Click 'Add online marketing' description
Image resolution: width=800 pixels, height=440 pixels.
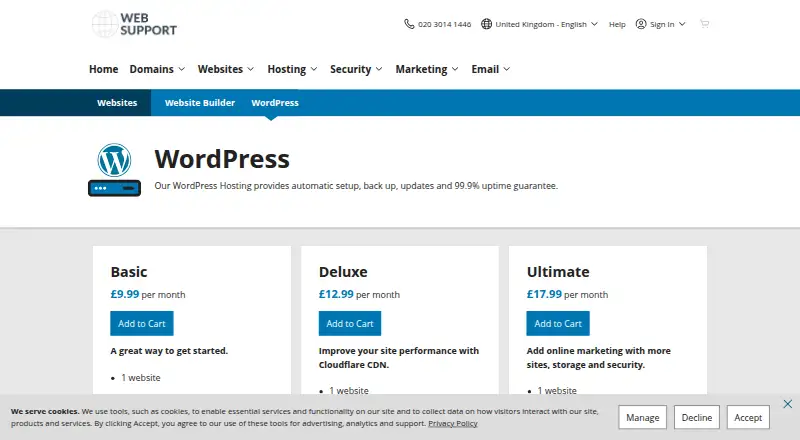coord(598,357)
